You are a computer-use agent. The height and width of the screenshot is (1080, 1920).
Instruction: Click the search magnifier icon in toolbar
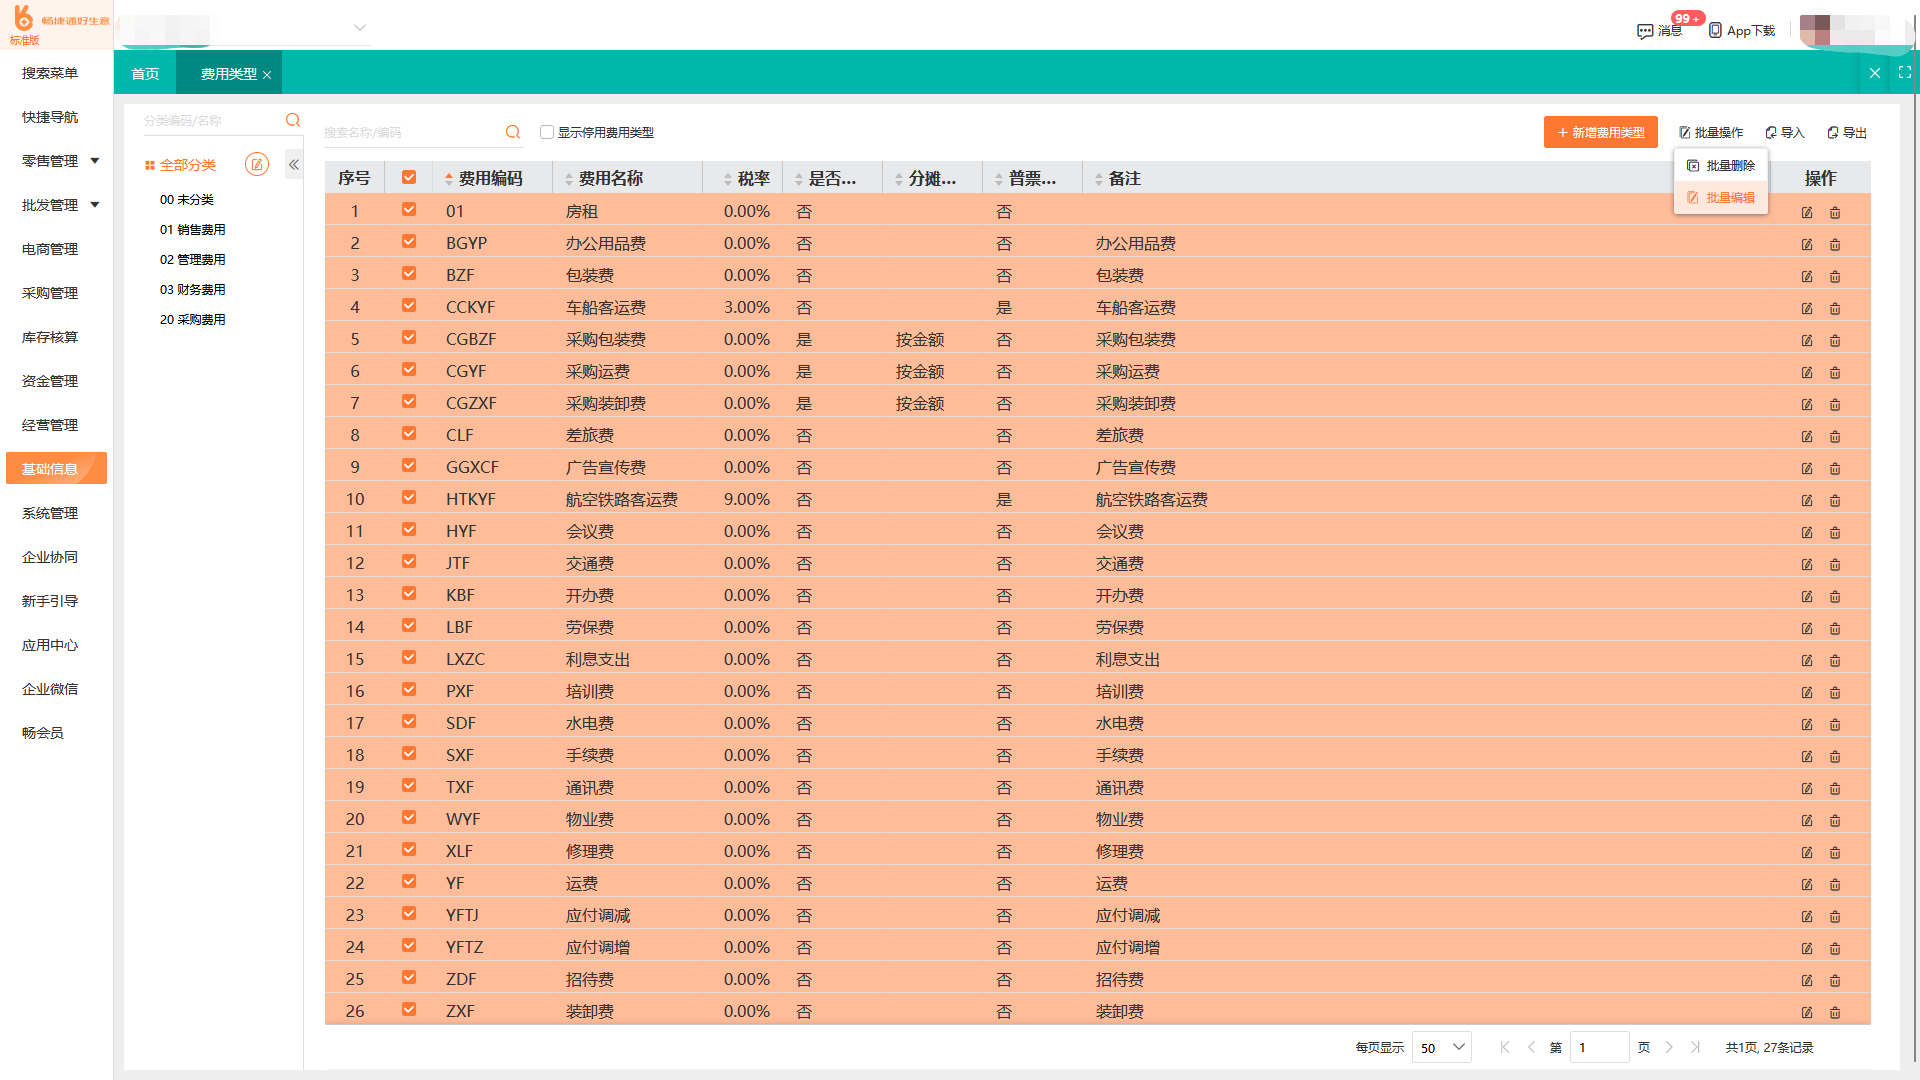[513, 131]
